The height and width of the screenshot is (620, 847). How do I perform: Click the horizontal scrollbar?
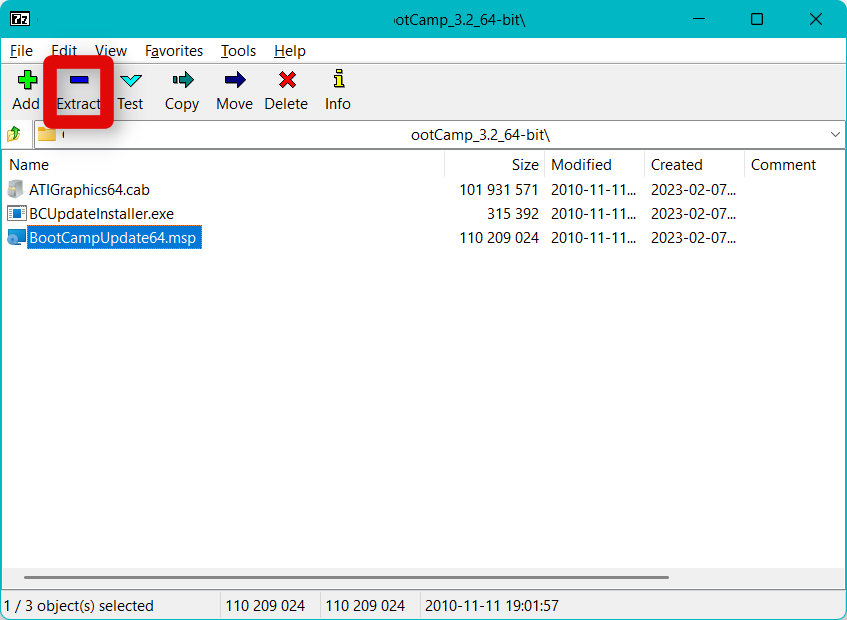click(346, 577)
